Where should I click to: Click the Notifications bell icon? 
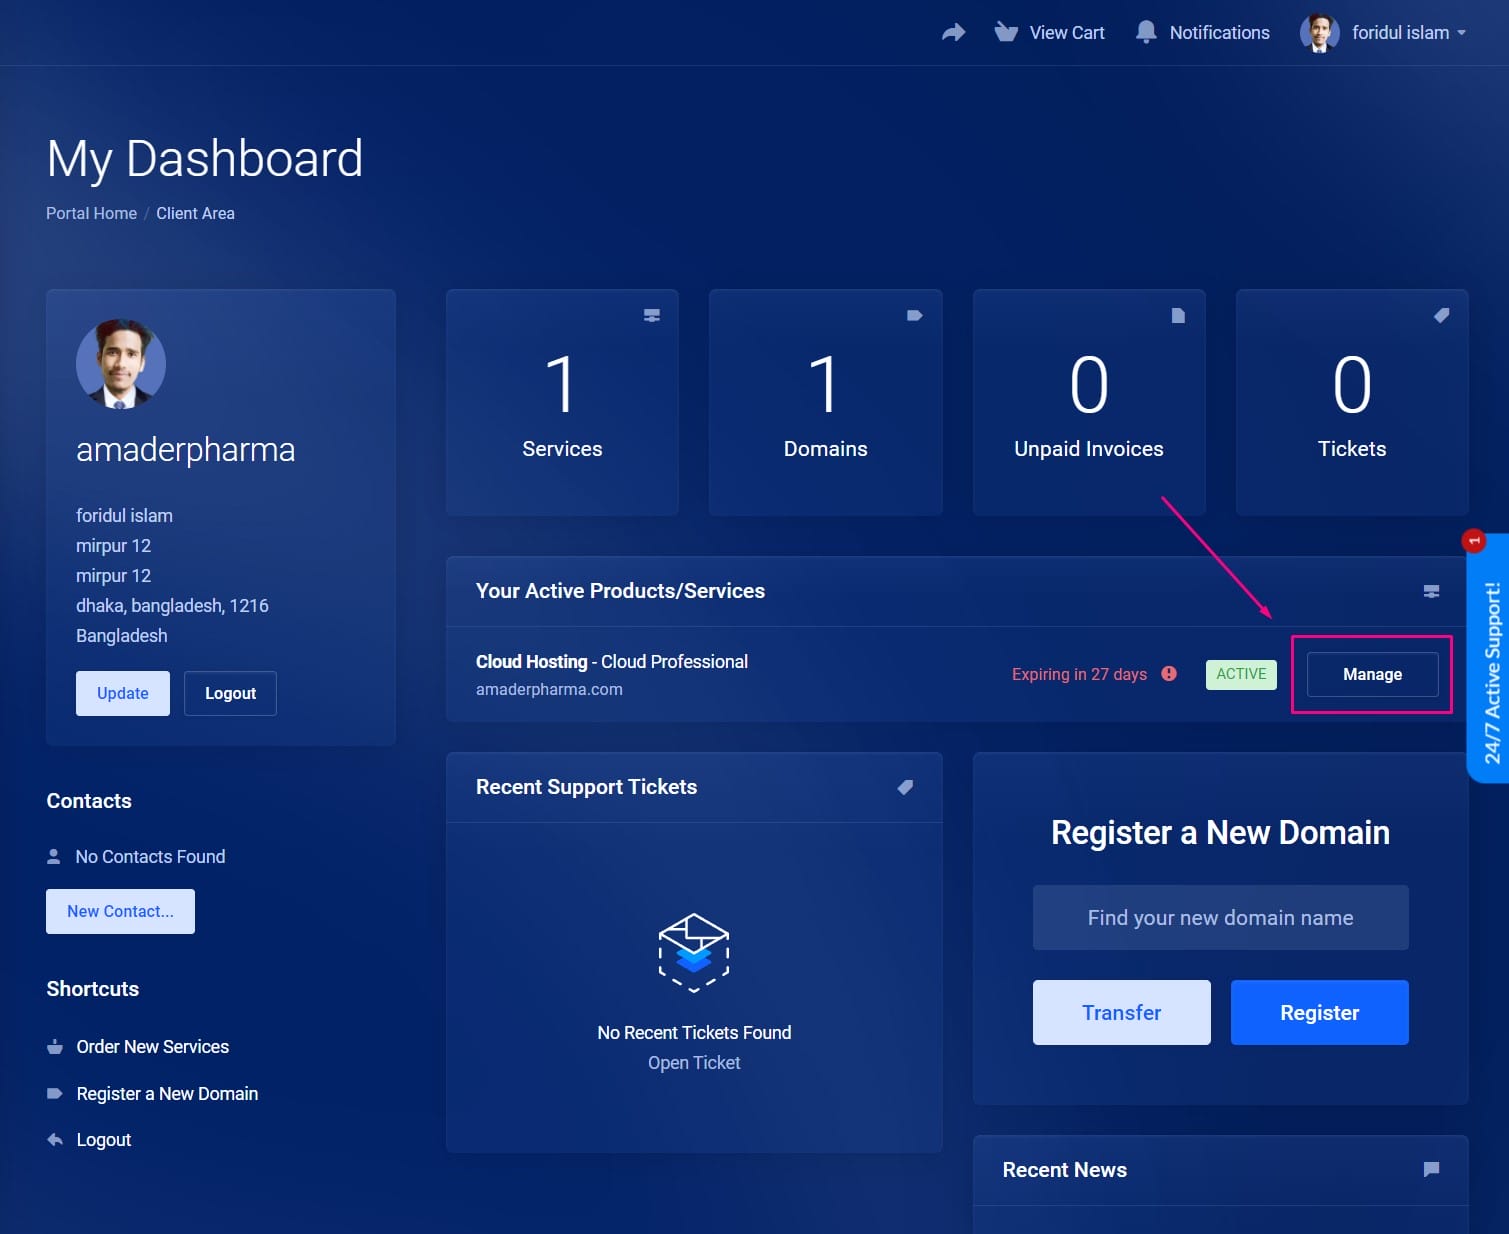[1146, 32]
